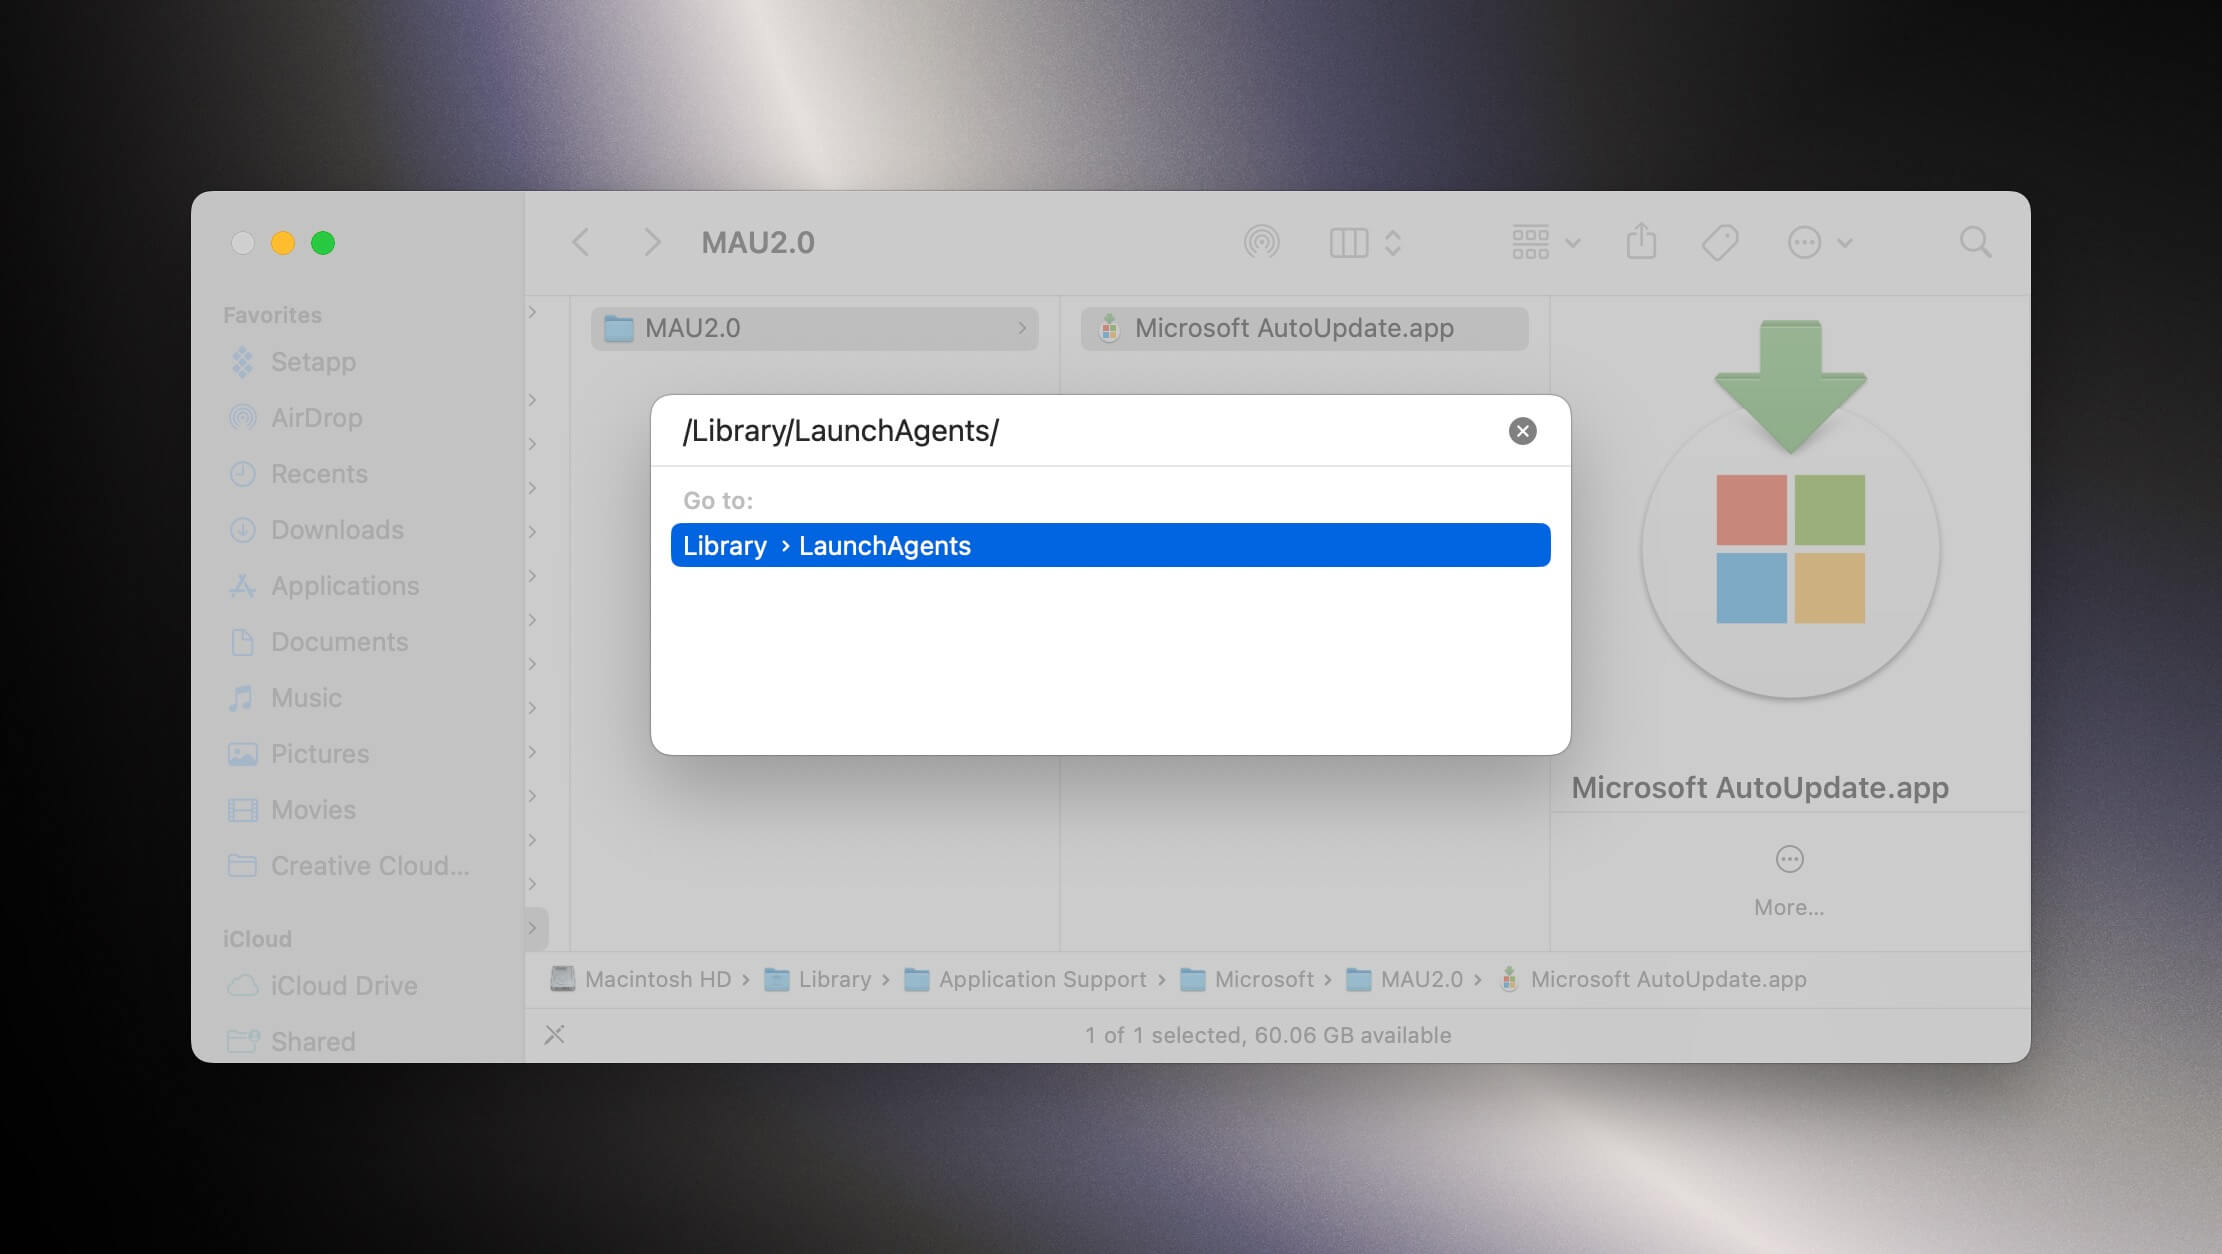Click the AirDrop proximity icon in toolbar
This screenshot has height=1254, width=2222.
pos(1262,242)
